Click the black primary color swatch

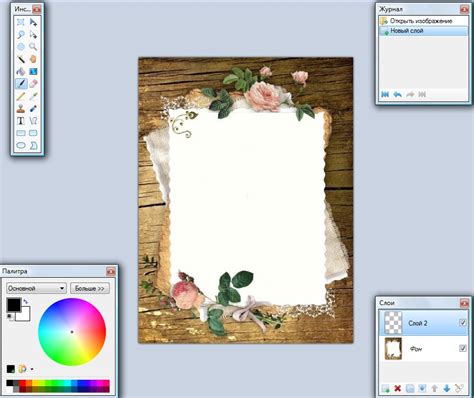tap(14, 305)
